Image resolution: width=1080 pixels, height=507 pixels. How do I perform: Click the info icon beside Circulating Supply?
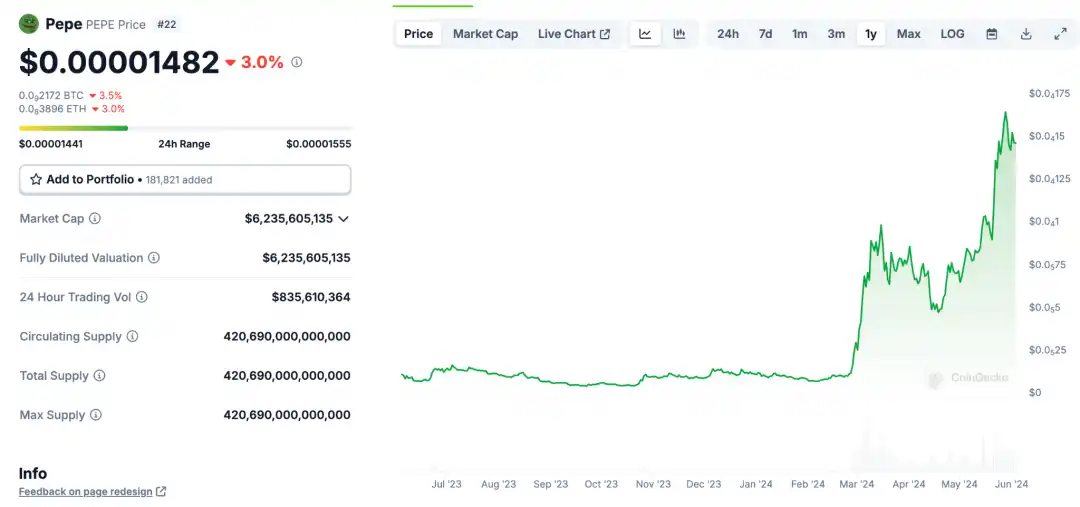pyautogui.click(x=132, y=337)
